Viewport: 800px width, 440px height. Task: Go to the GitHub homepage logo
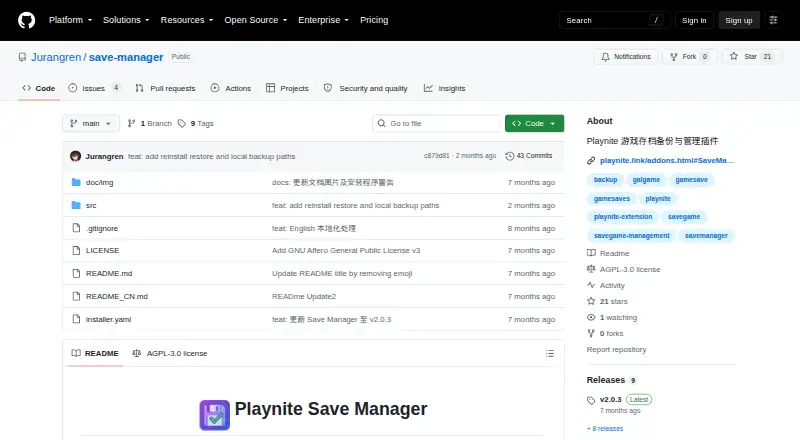pos(27,20)
